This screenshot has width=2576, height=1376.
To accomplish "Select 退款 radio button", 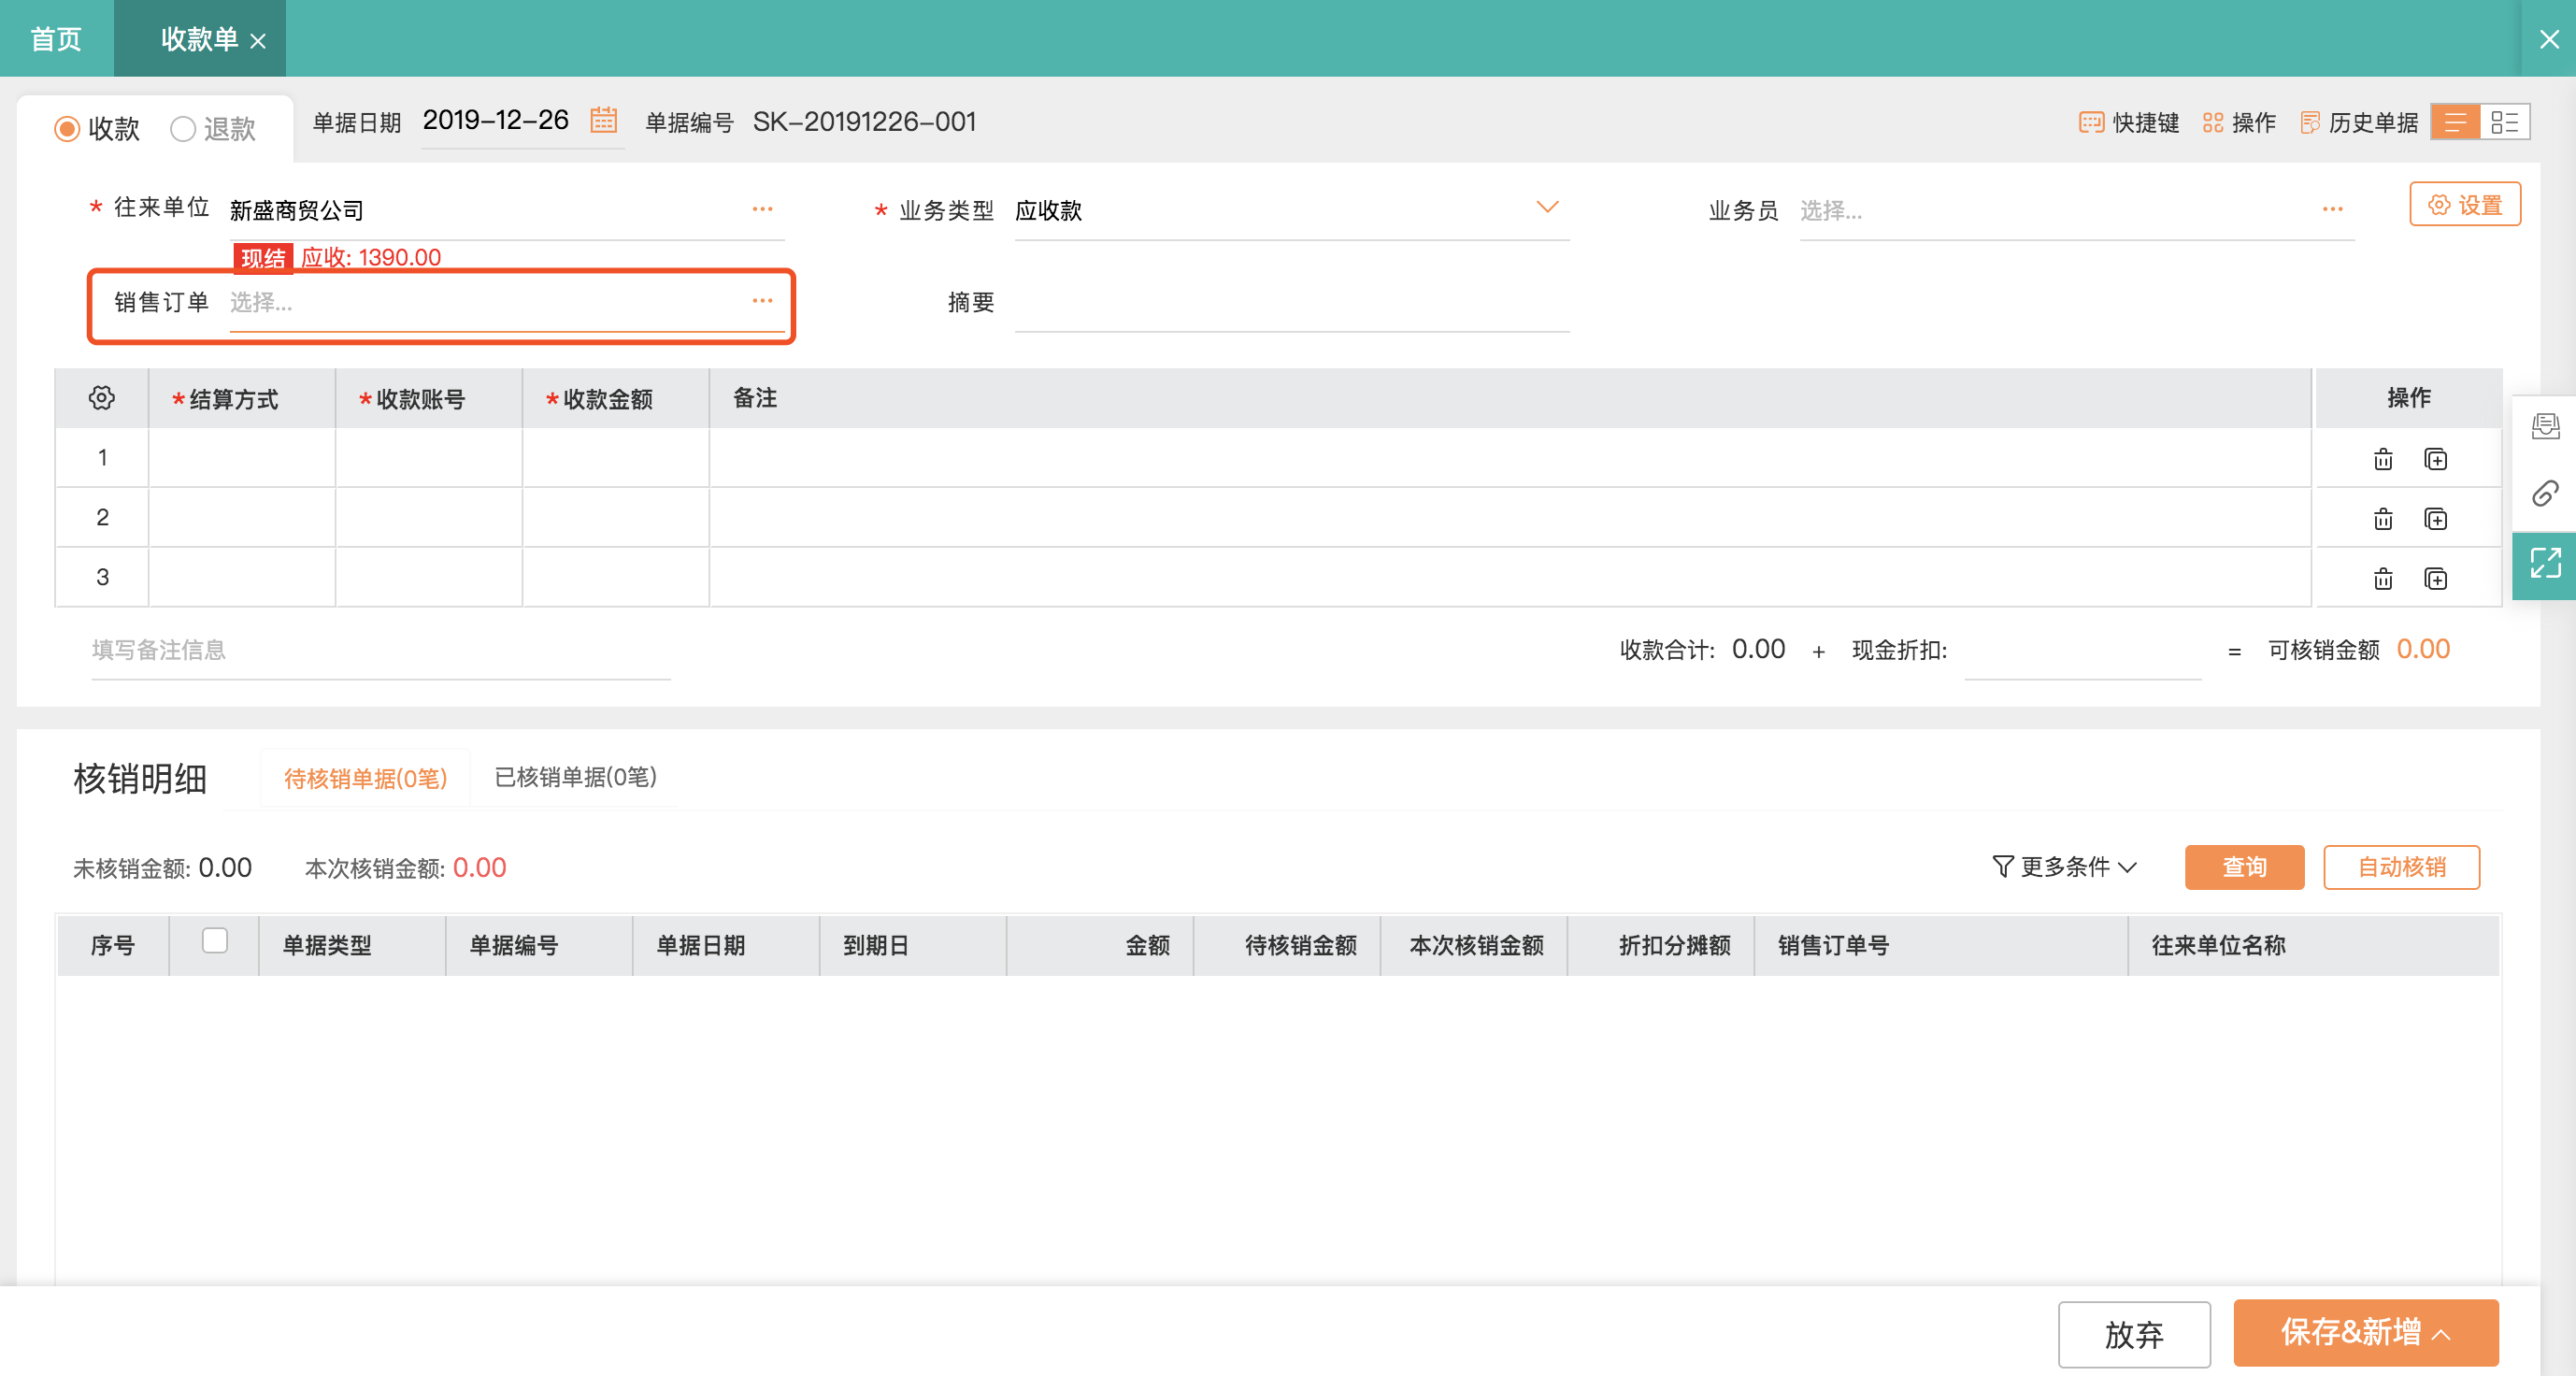I will click(x=186, y=122).
